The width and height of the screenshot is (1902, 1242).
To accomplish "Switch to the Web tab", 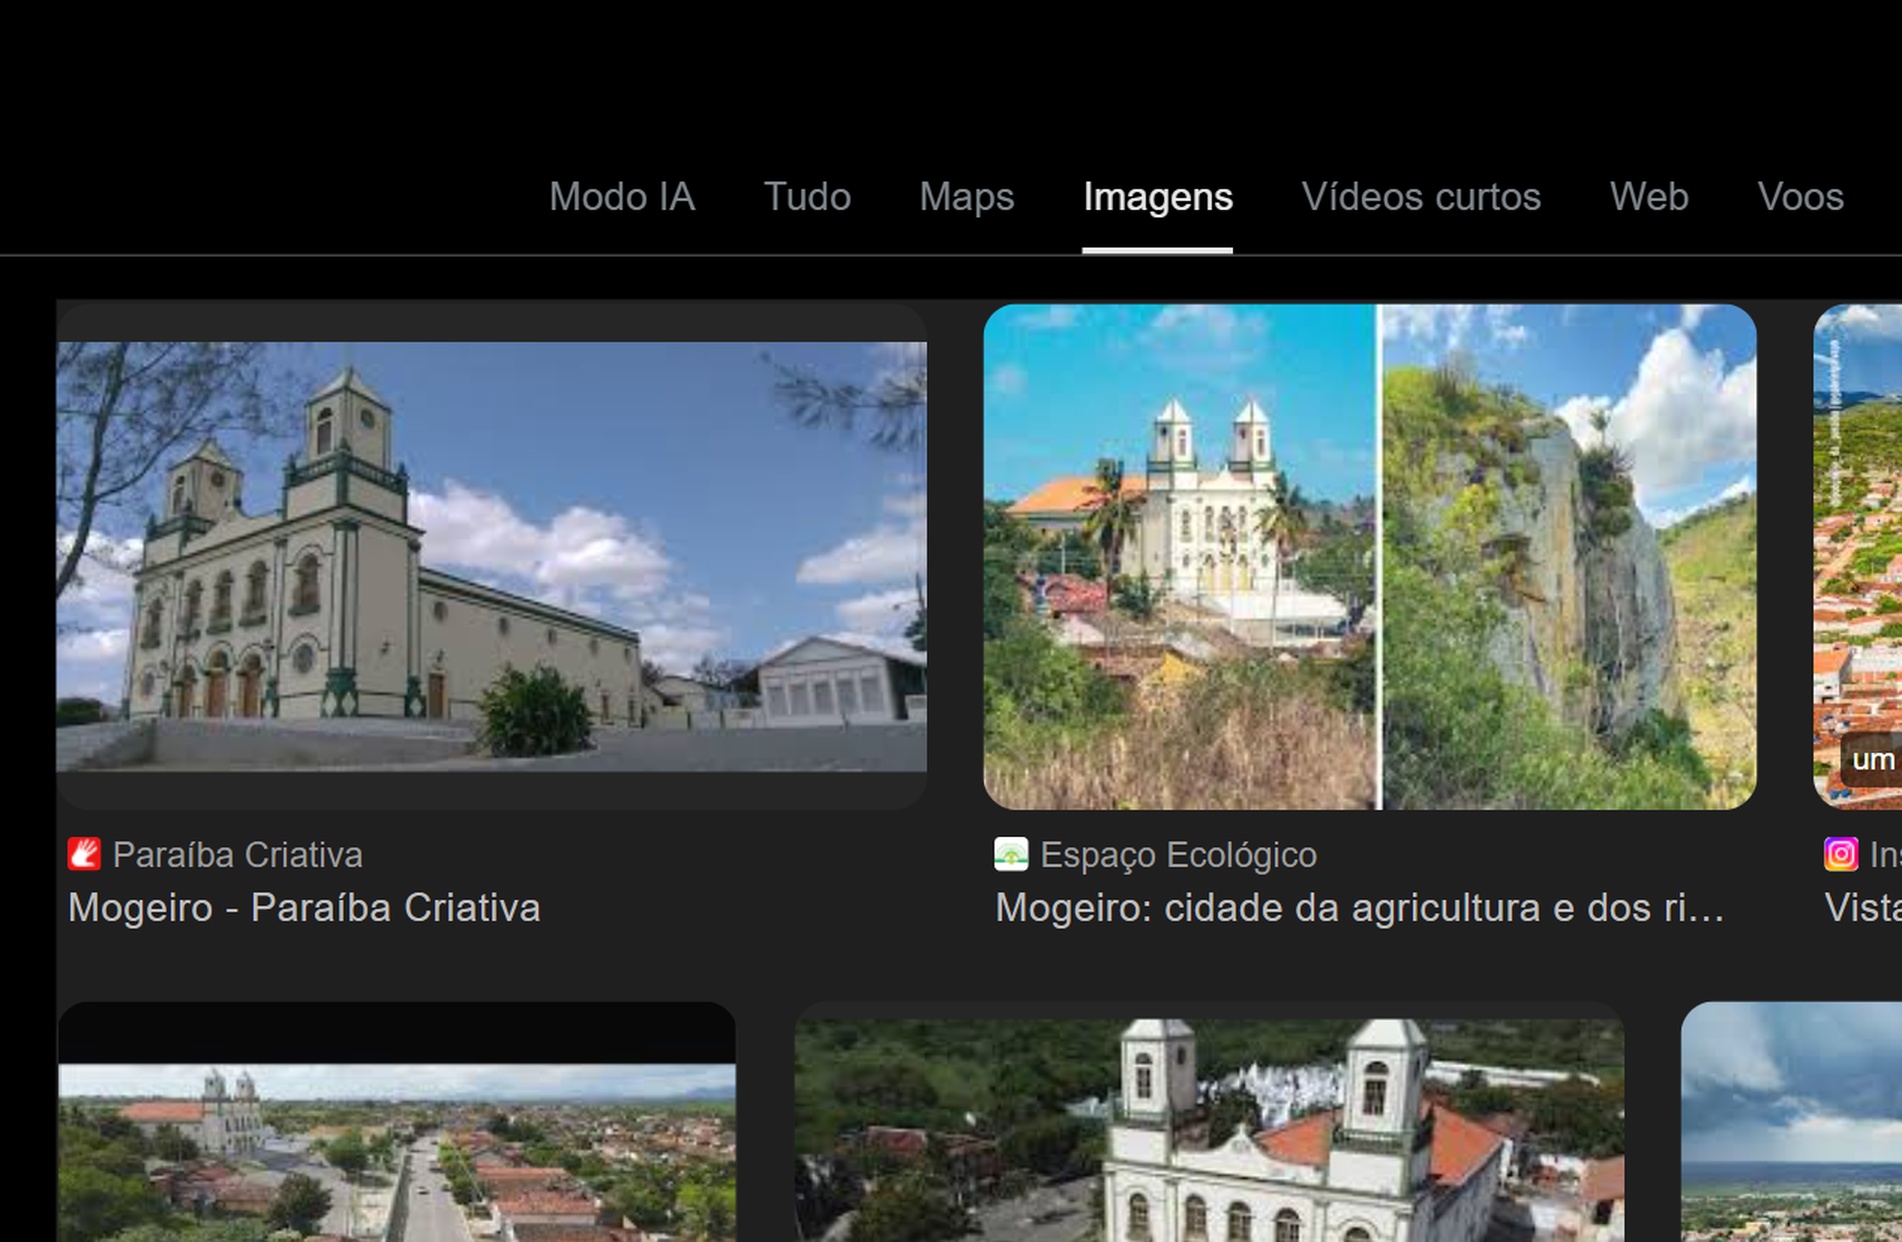I will pos(1648,197).
